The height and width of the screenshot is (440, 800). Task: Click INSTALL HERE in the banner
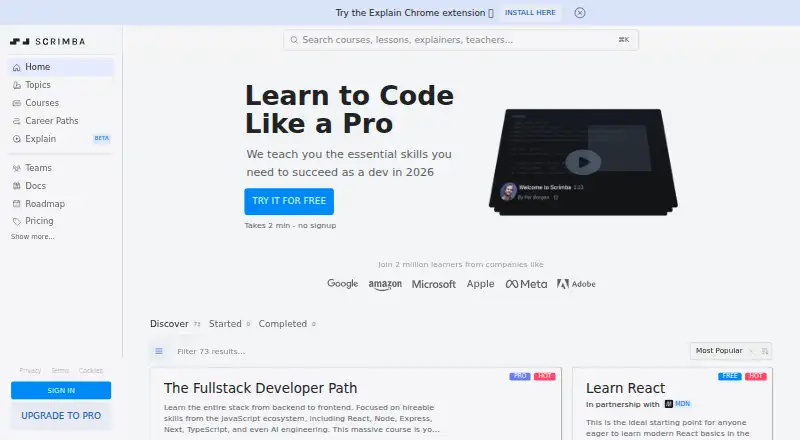(530, 13)
